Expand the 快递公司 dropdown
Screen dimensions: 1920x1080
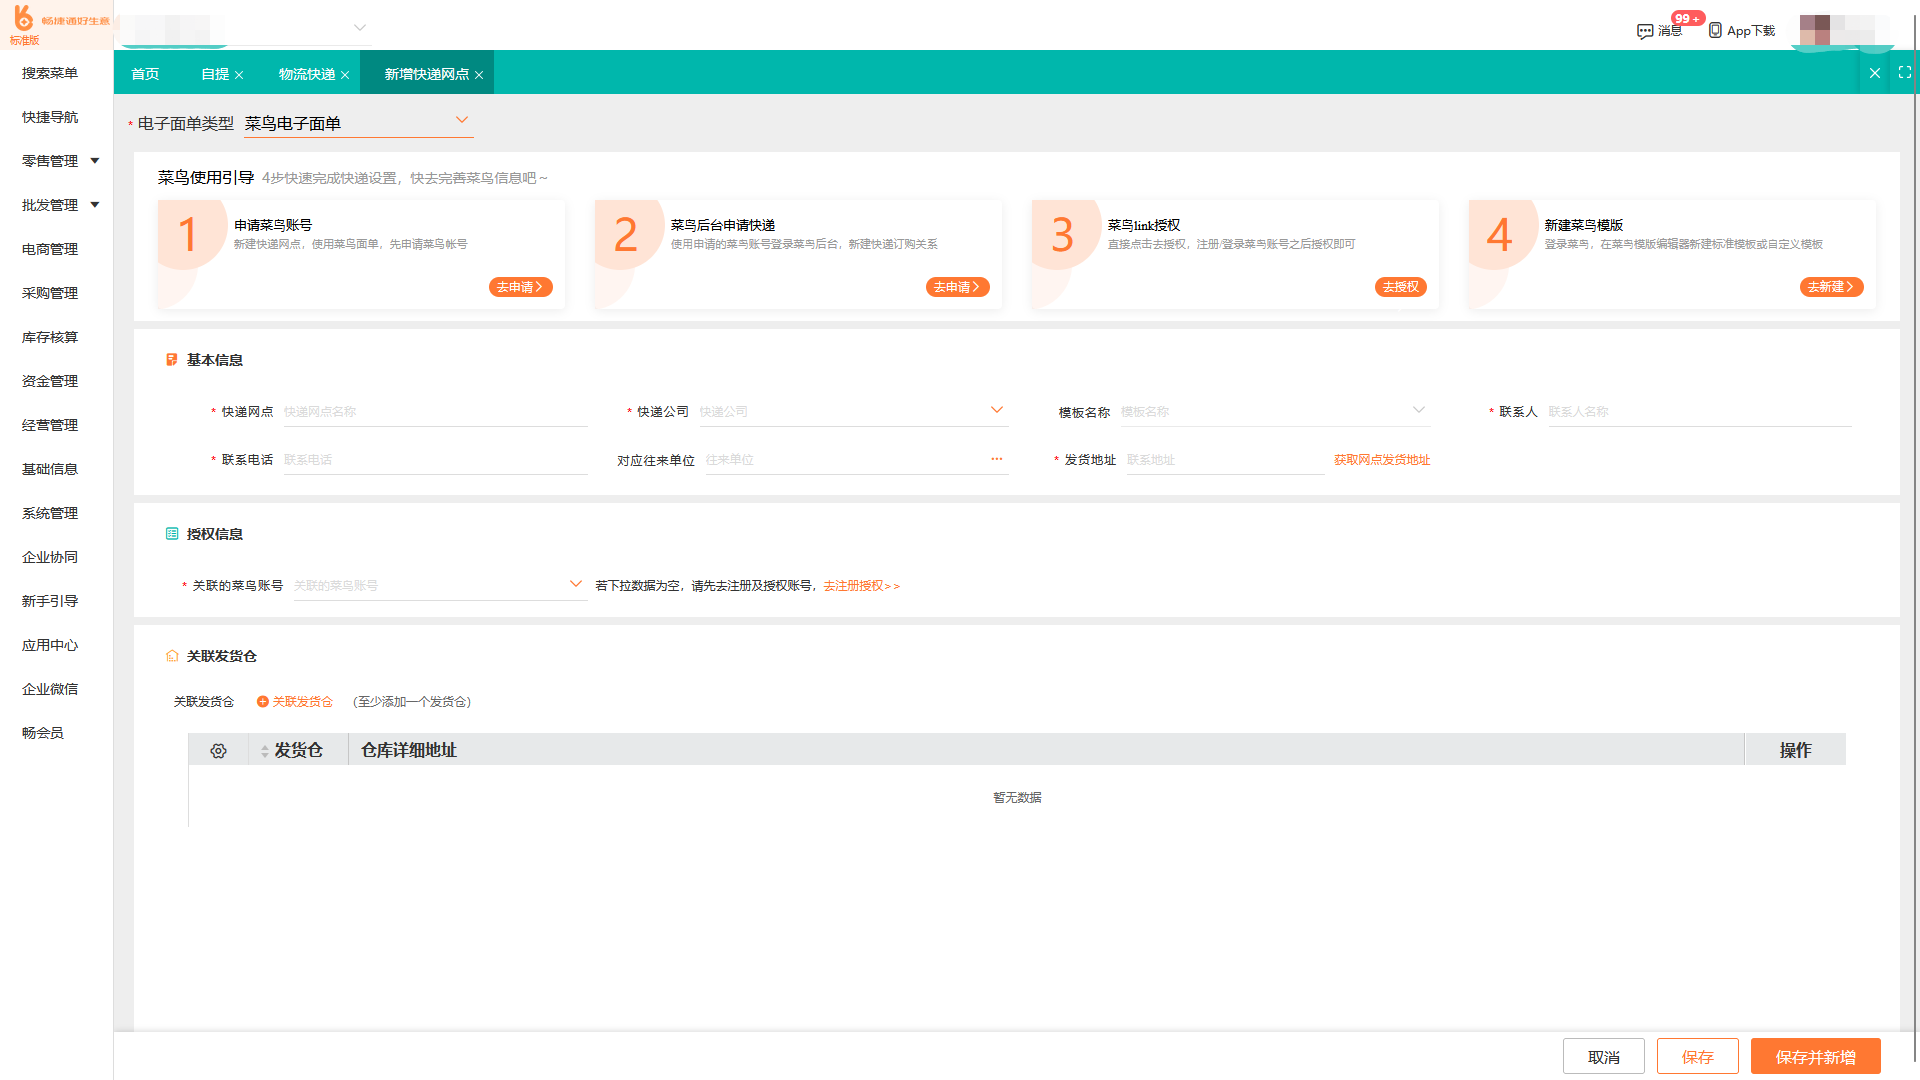point(998,411)
